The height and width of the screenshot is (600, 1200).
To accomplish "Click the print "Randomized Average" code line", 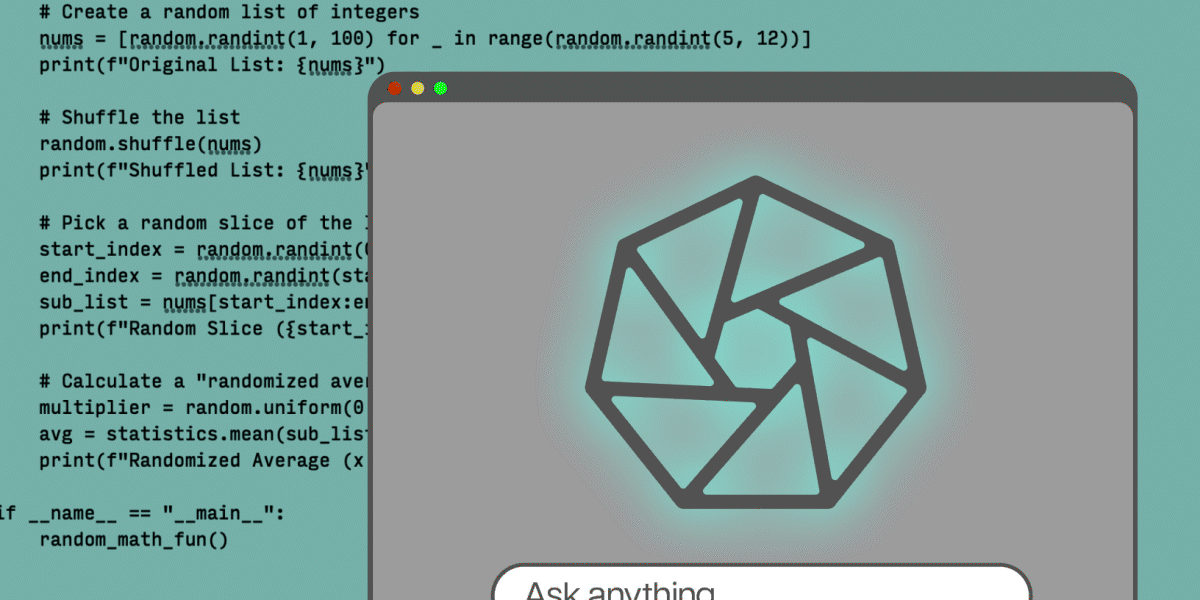I will (204, 461).
